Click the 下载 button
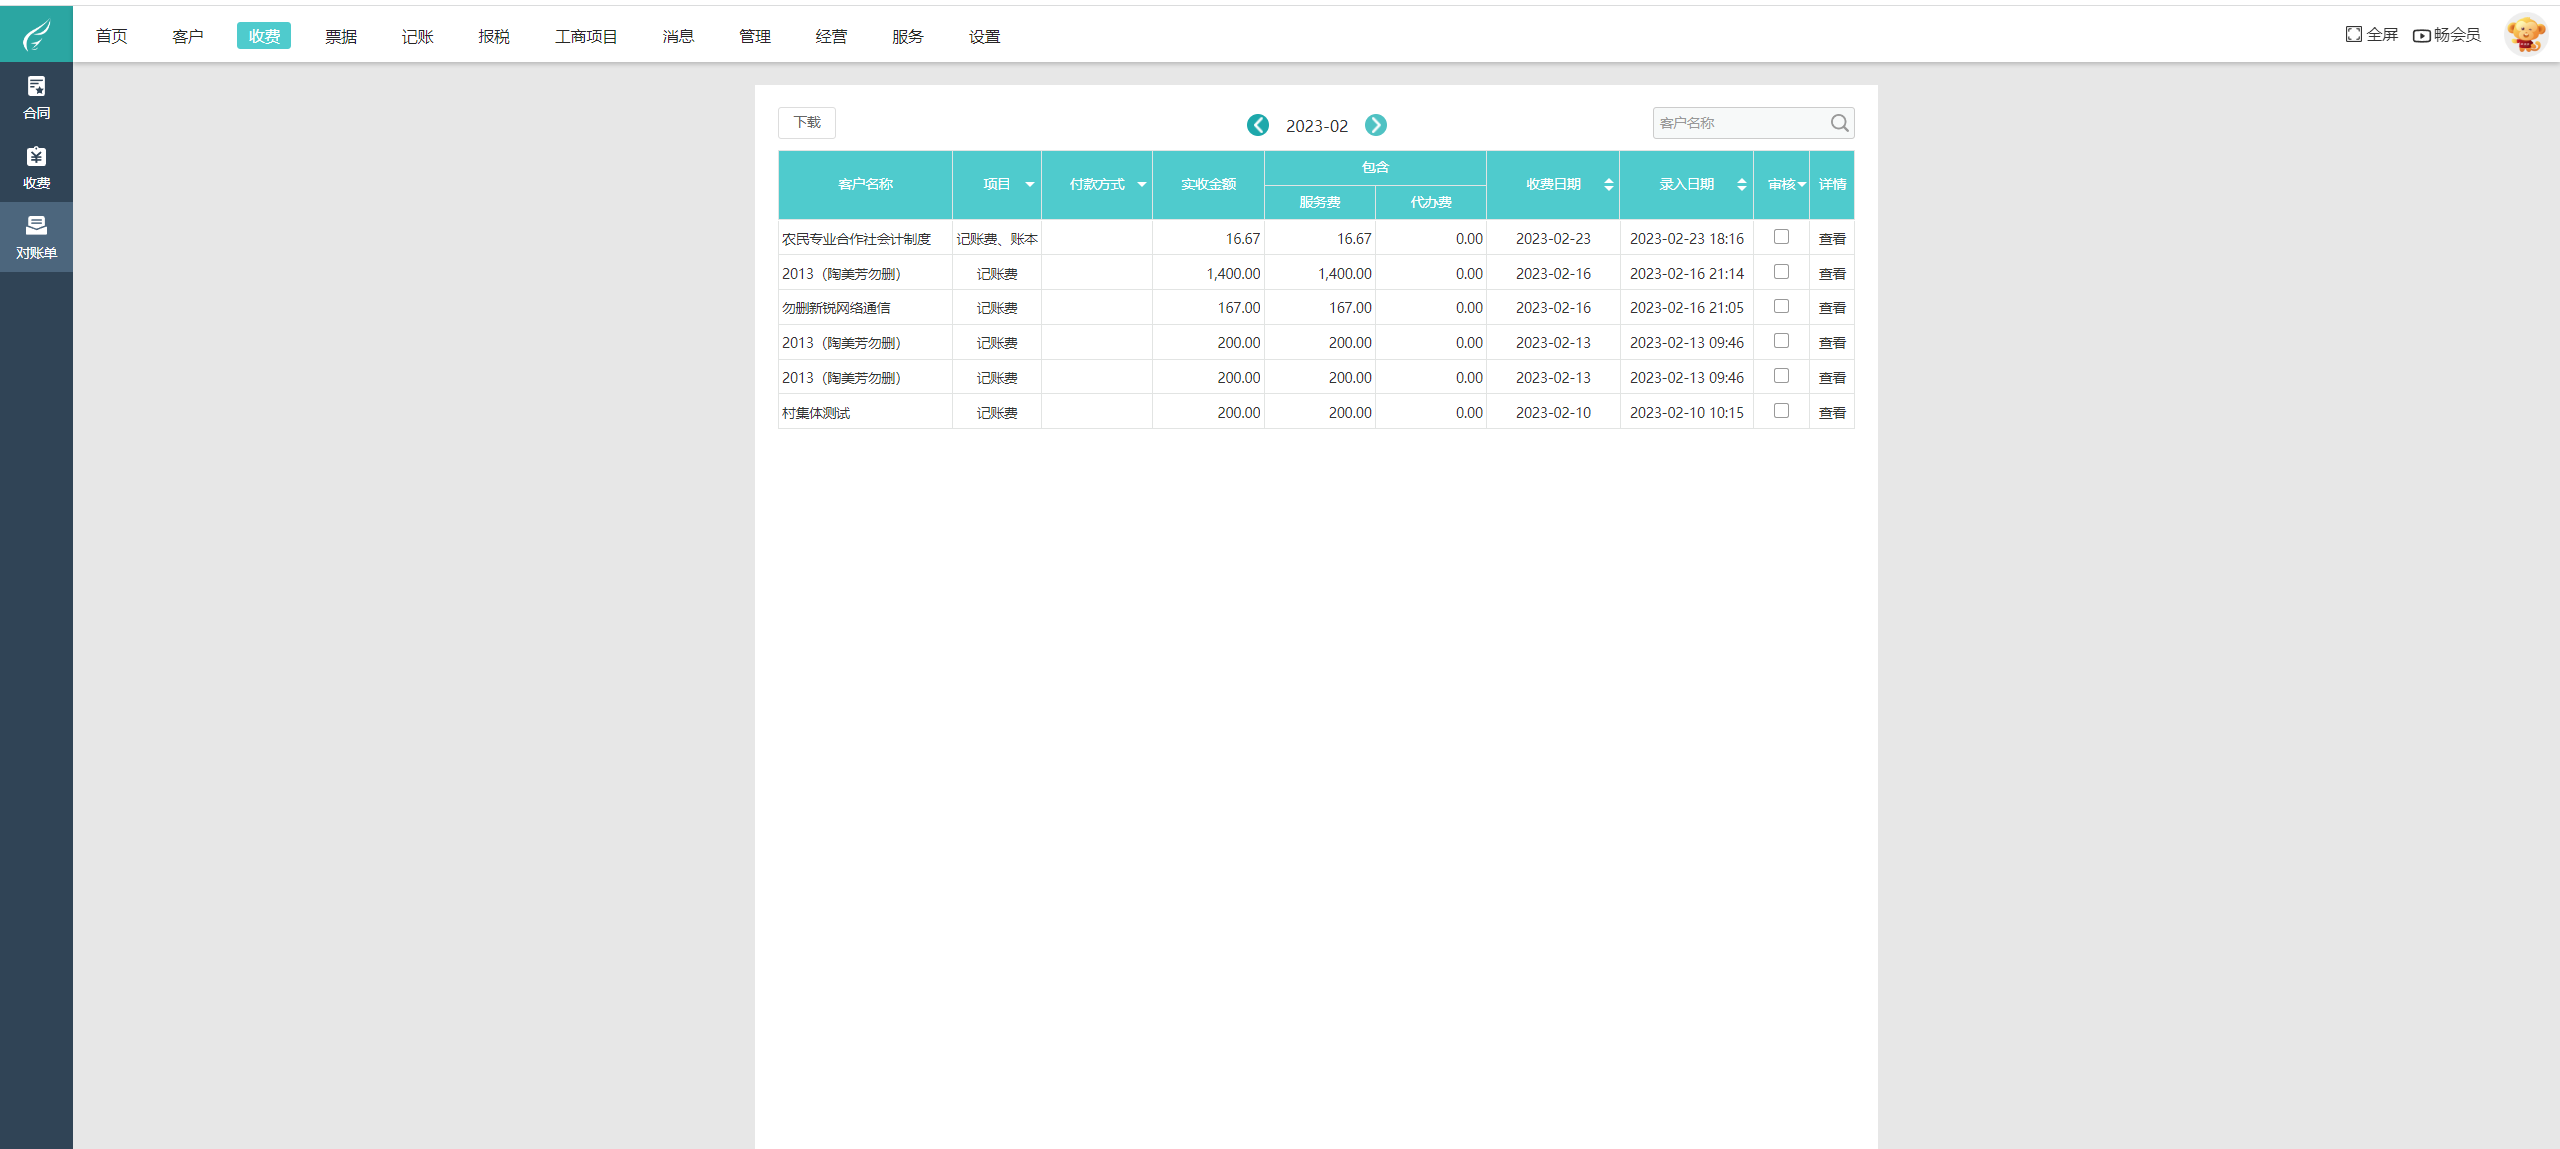This screenshot has height=1149, width=2560. click(807, 121)
